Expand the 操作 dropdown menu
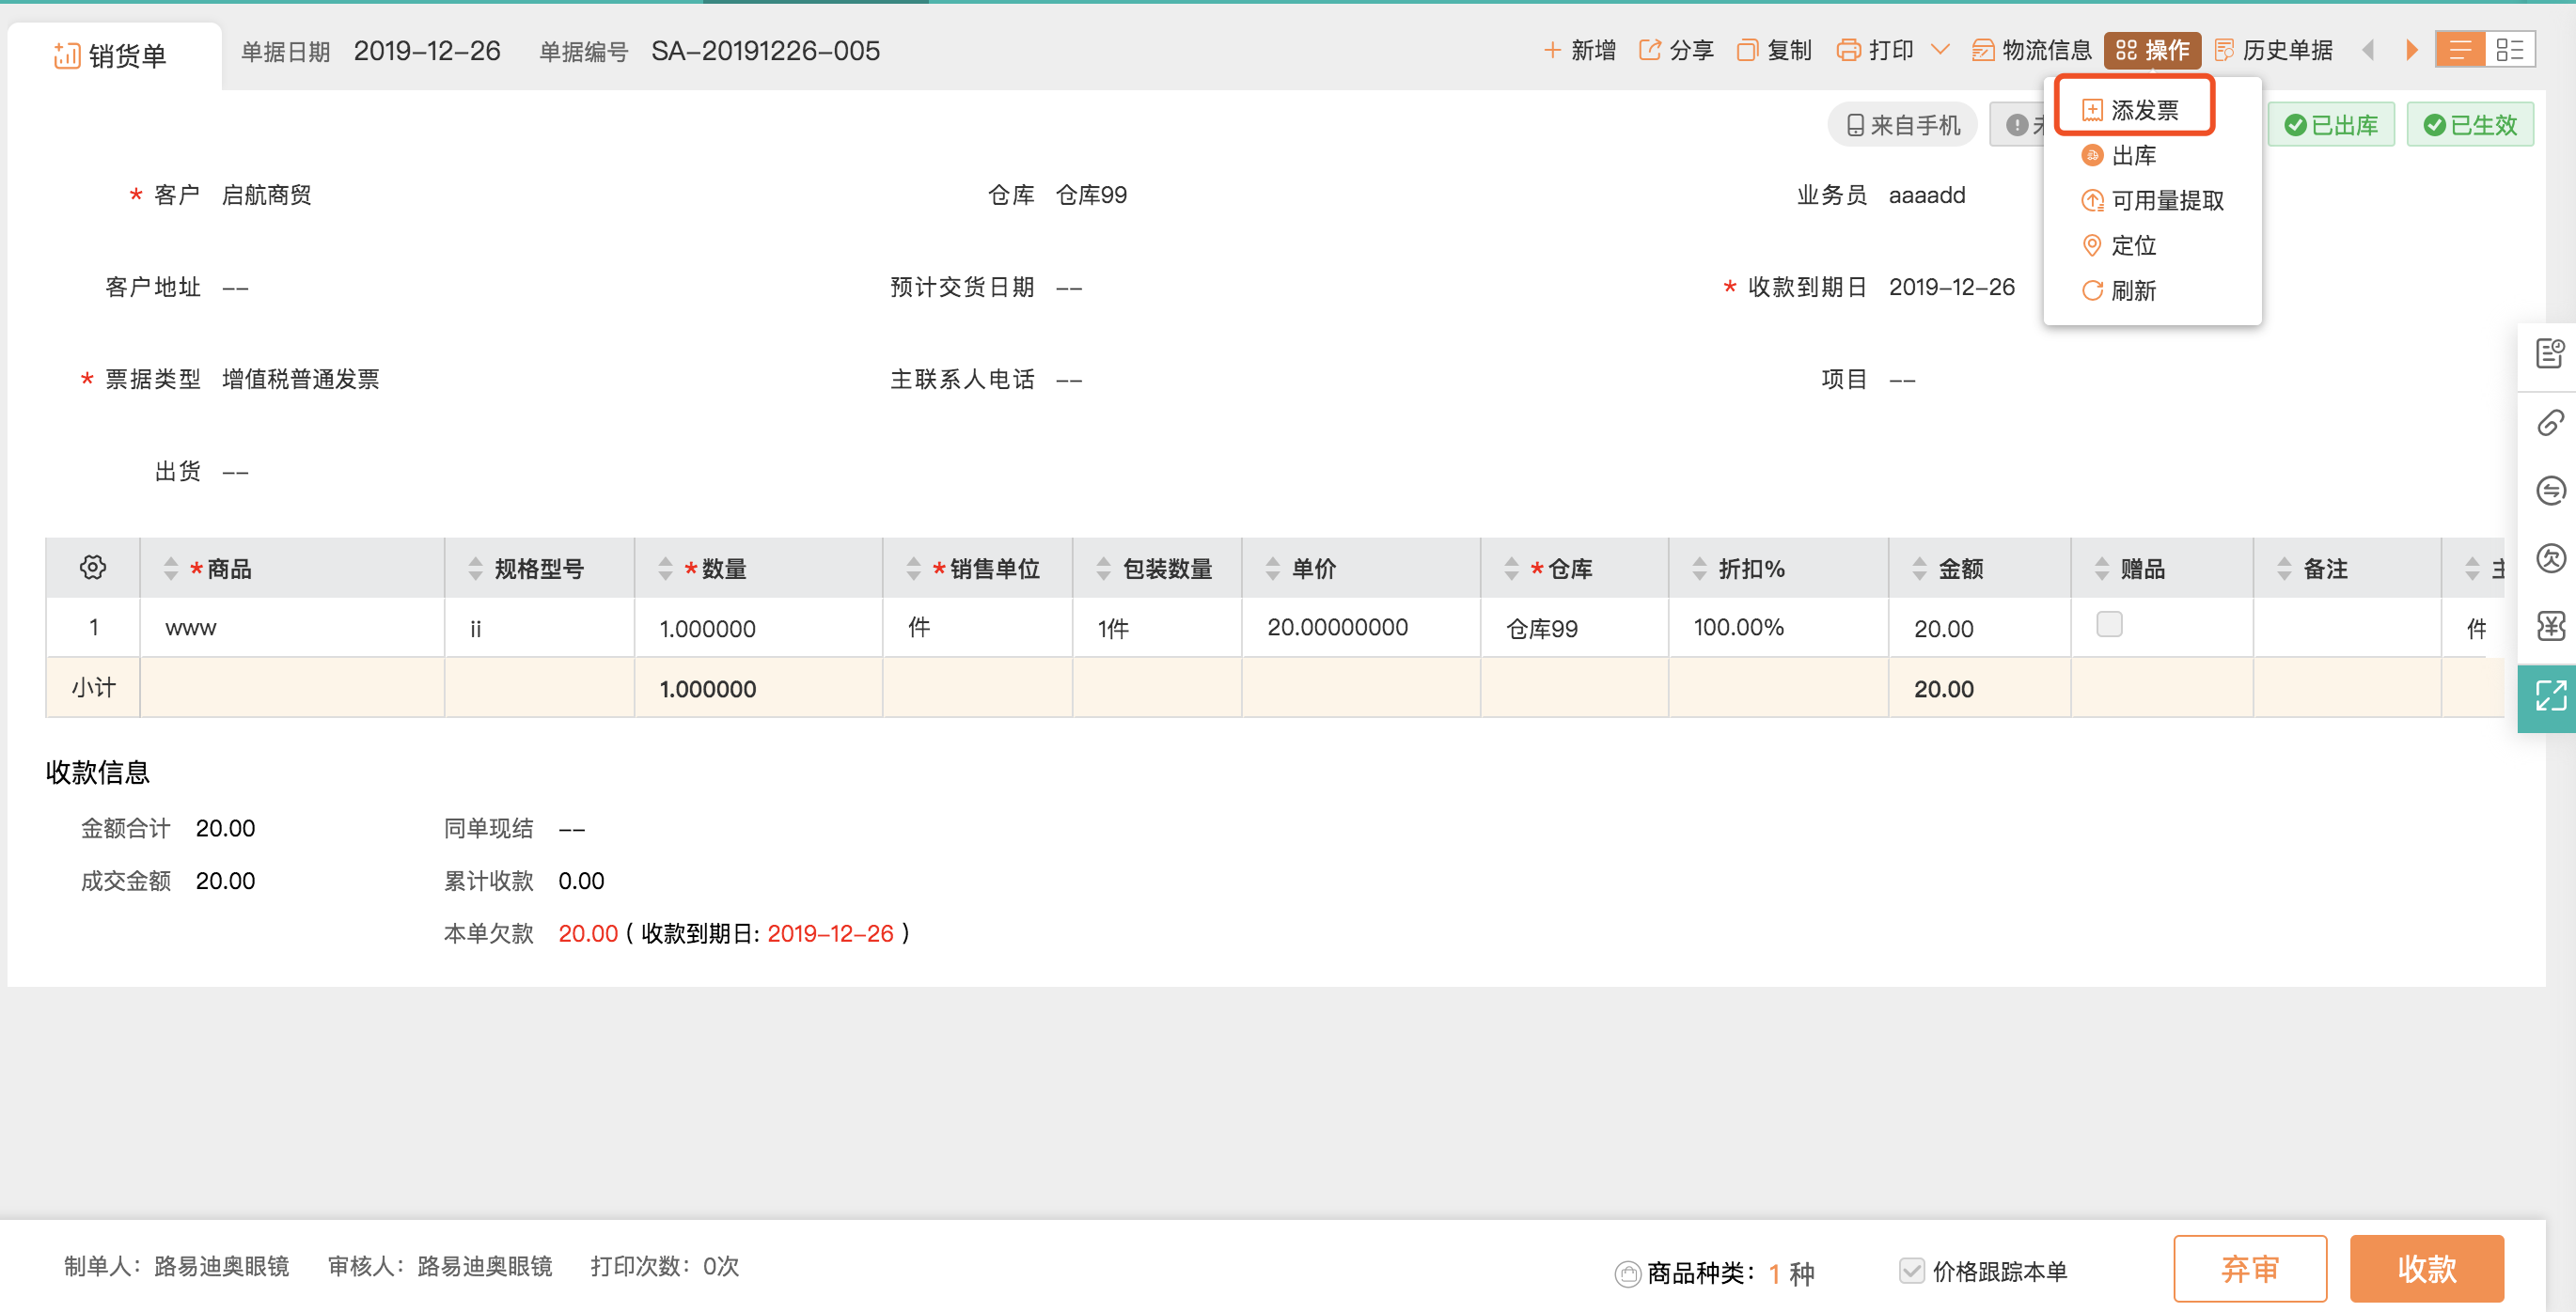This screenshot has height=1312, width=2576. click(2151, 50)
